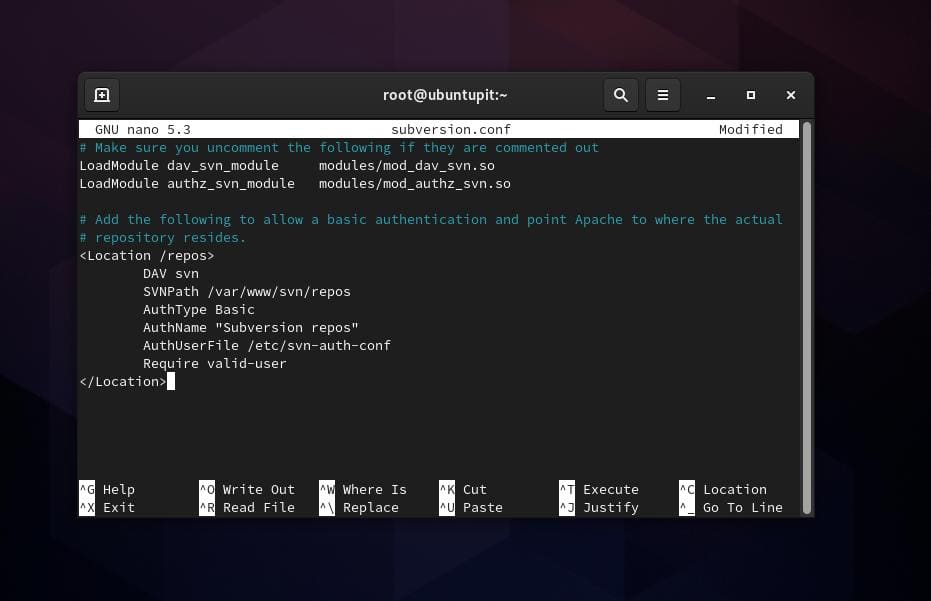Click the AuthUserFile /etc/svn-auth-conf line

tap(267, 346)
